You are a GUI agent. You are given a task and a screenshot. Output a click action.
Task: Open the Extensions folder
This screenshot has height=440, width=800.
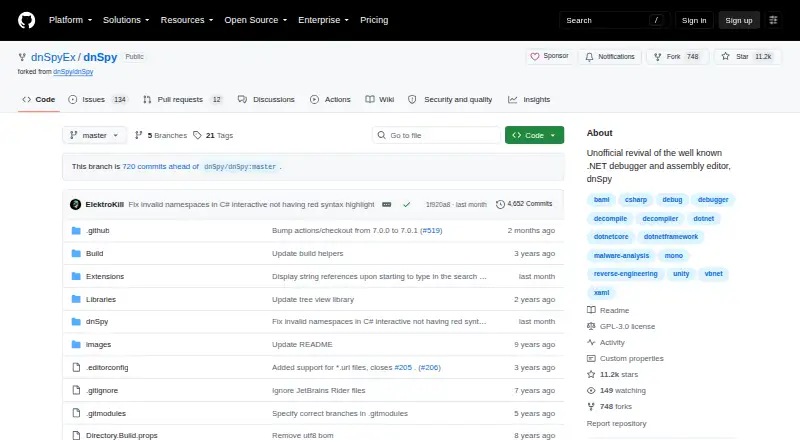pyautogui.click(x=105, y=276)
